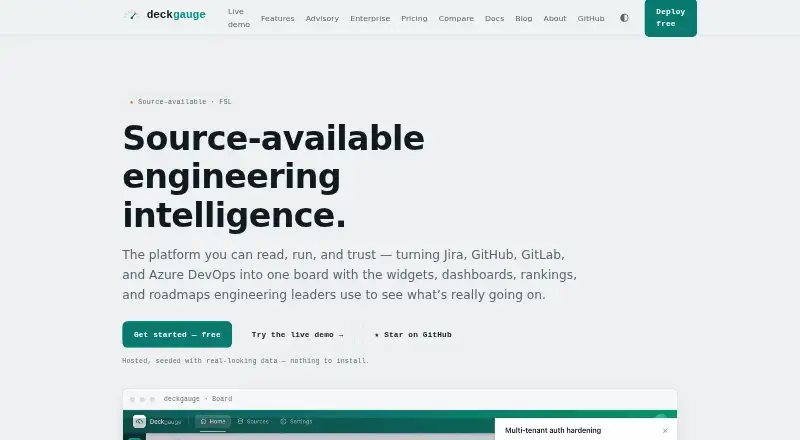Click the Deckgauge logo in board preview

tap(157, 422)
